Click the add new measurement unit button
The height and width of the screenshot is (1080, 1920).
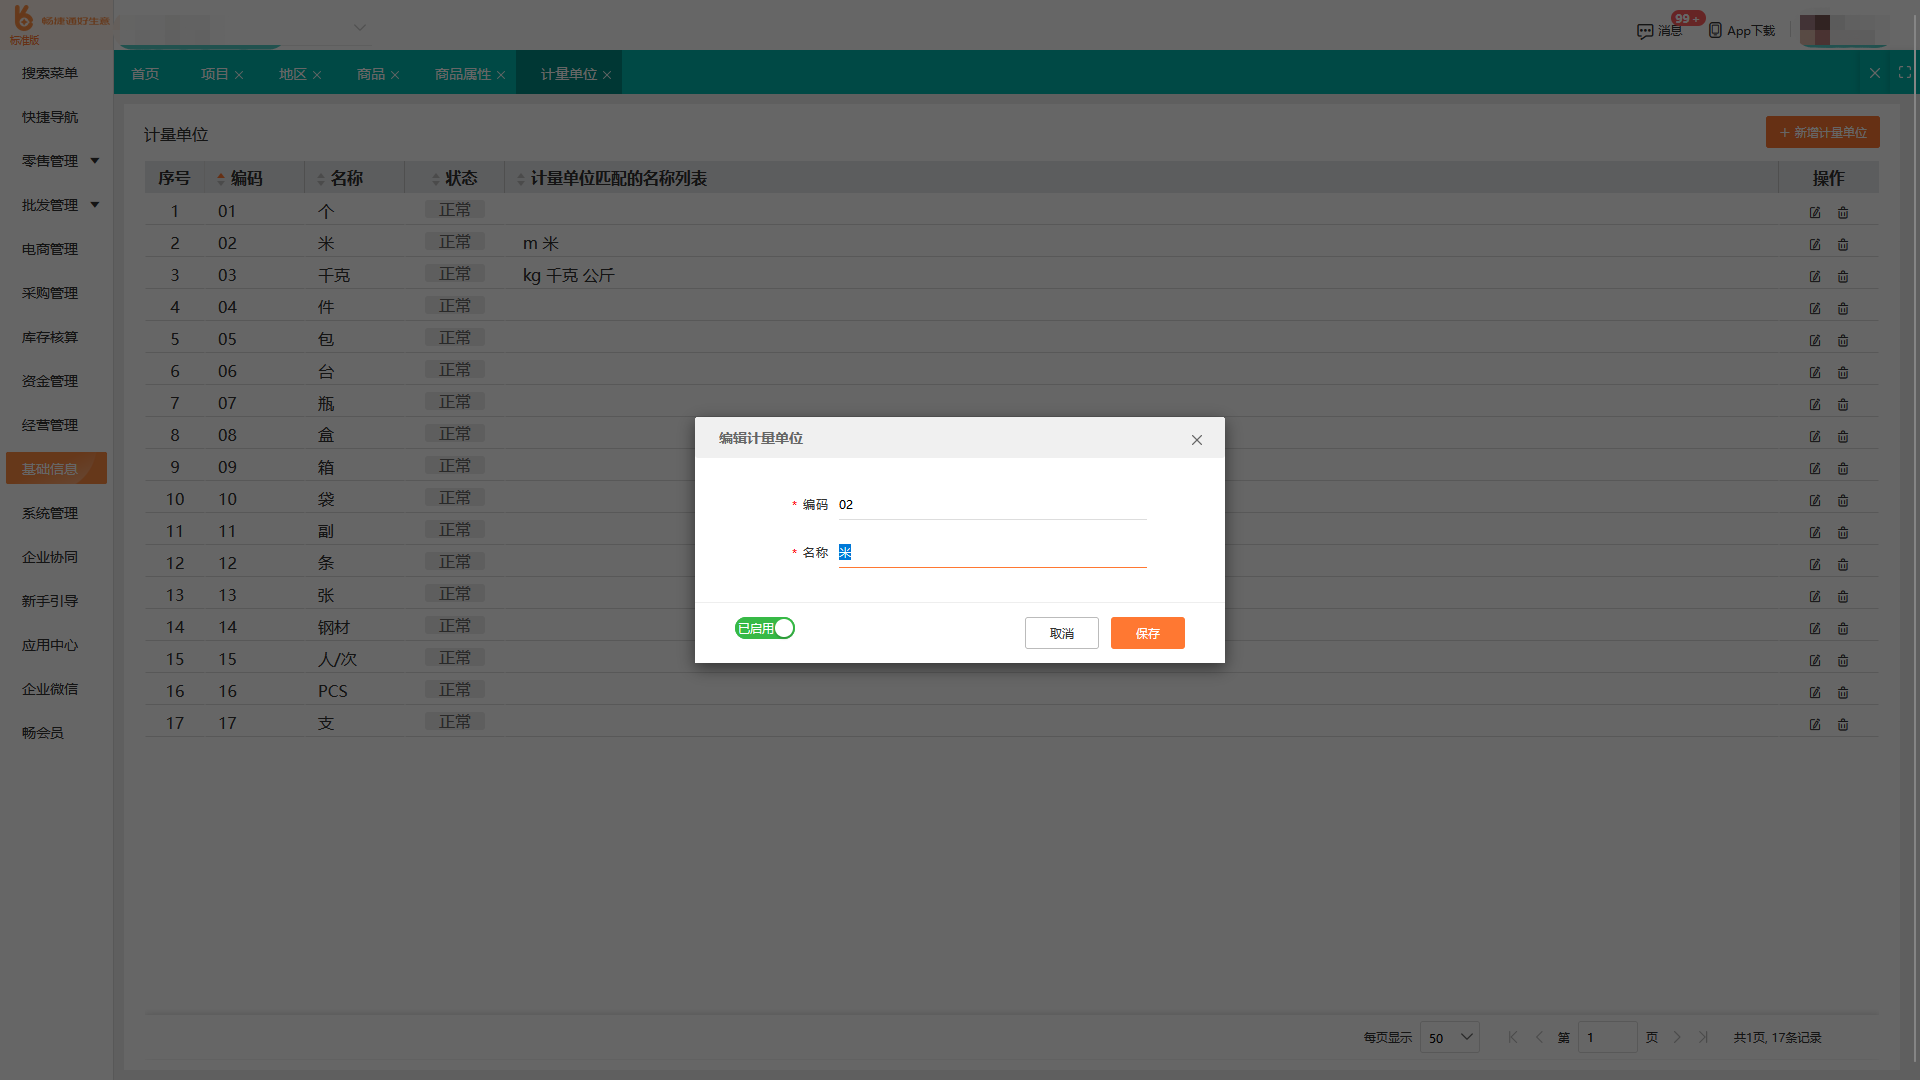point(1822,132)
